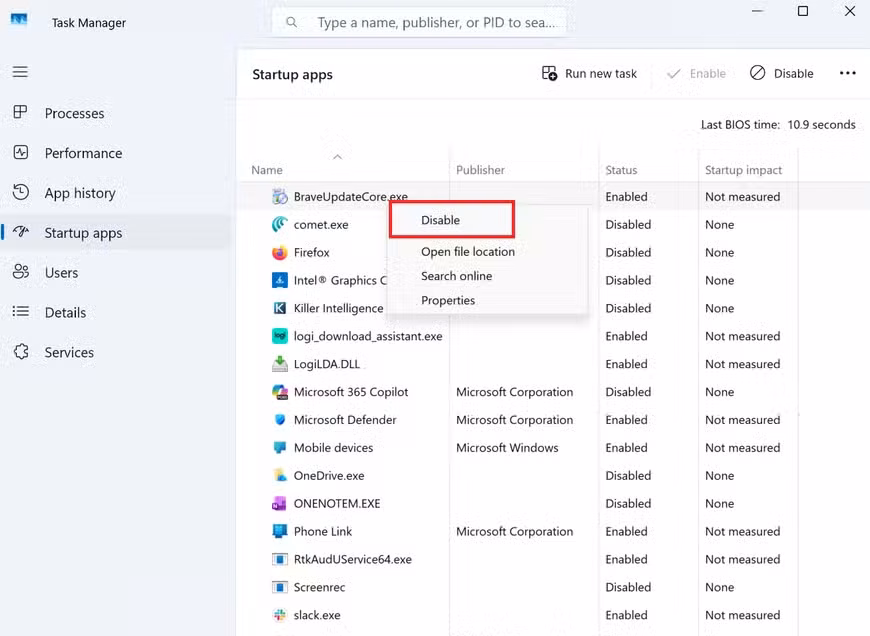Click Microsoft Windows publisher cell
Screen dimensions: 870x636
coord(507,447)
